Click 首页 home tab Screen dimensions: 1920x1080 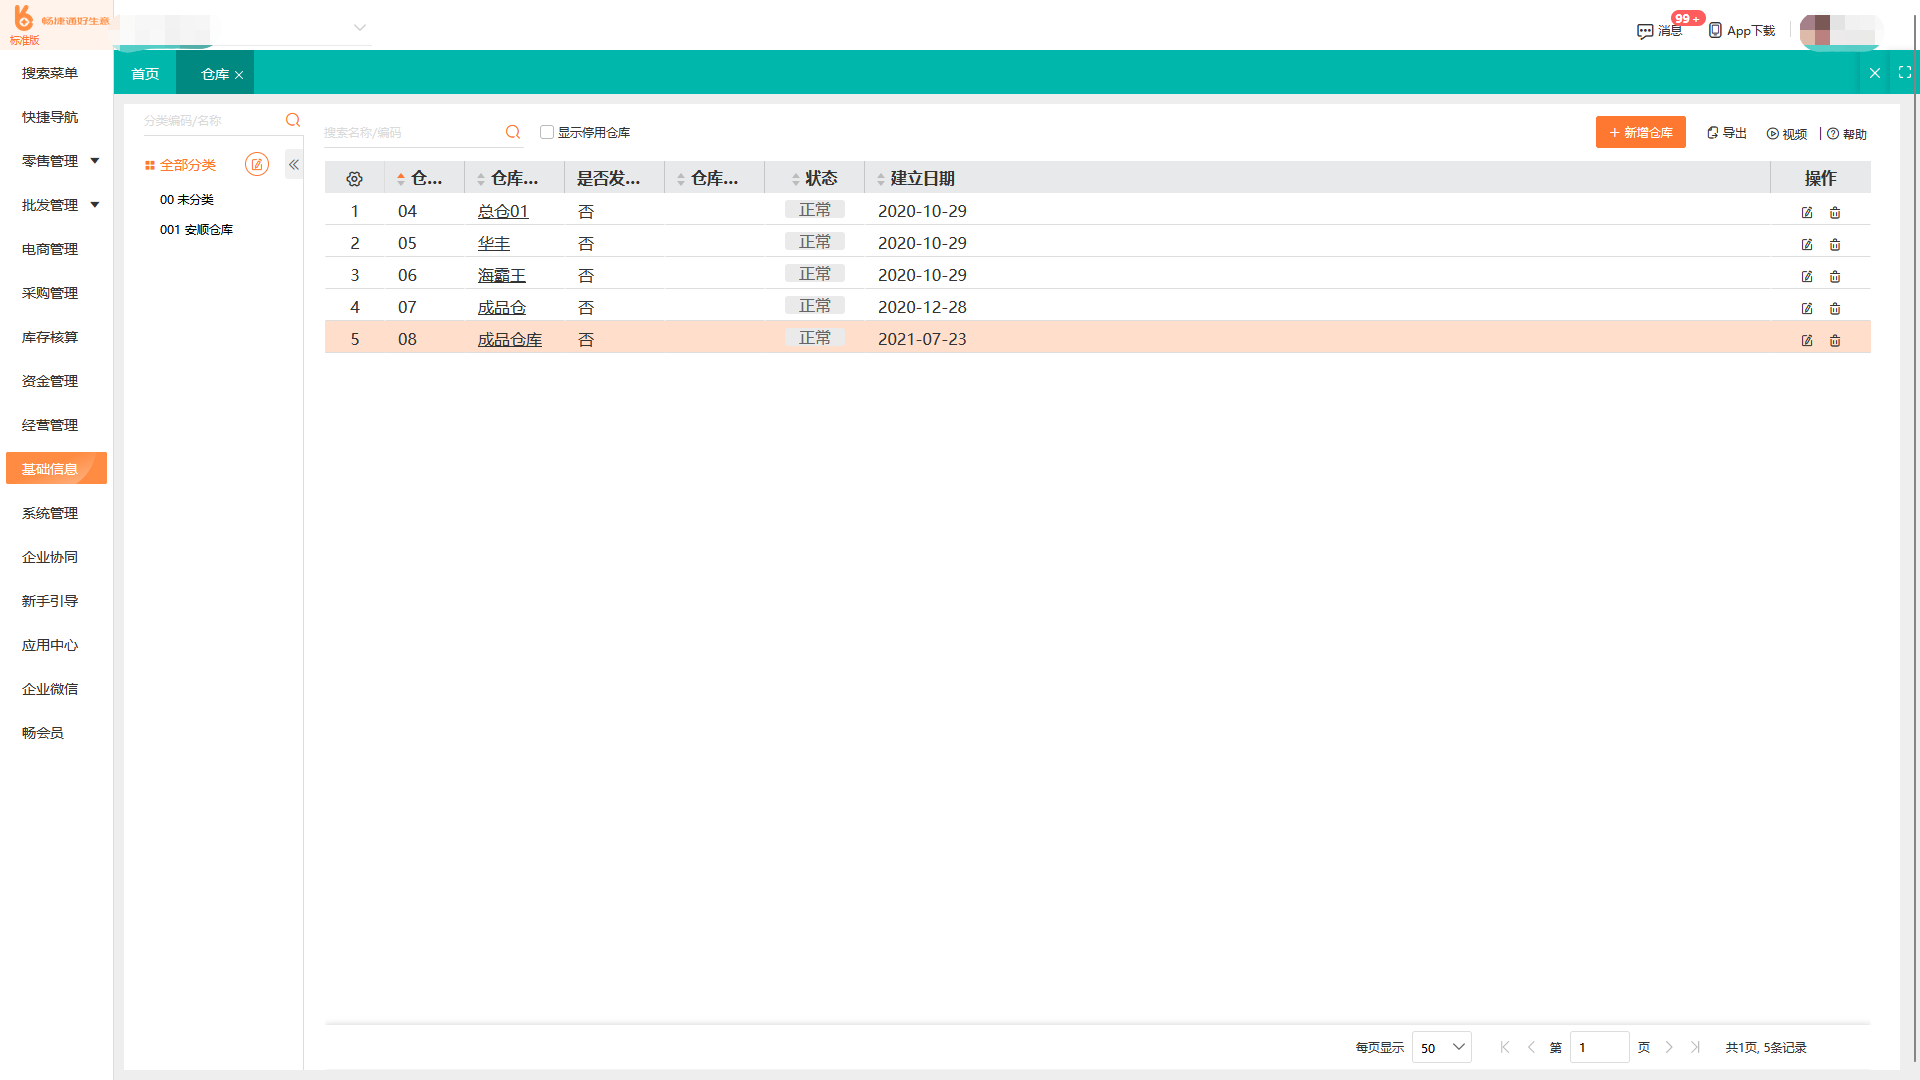click(145, 74)
